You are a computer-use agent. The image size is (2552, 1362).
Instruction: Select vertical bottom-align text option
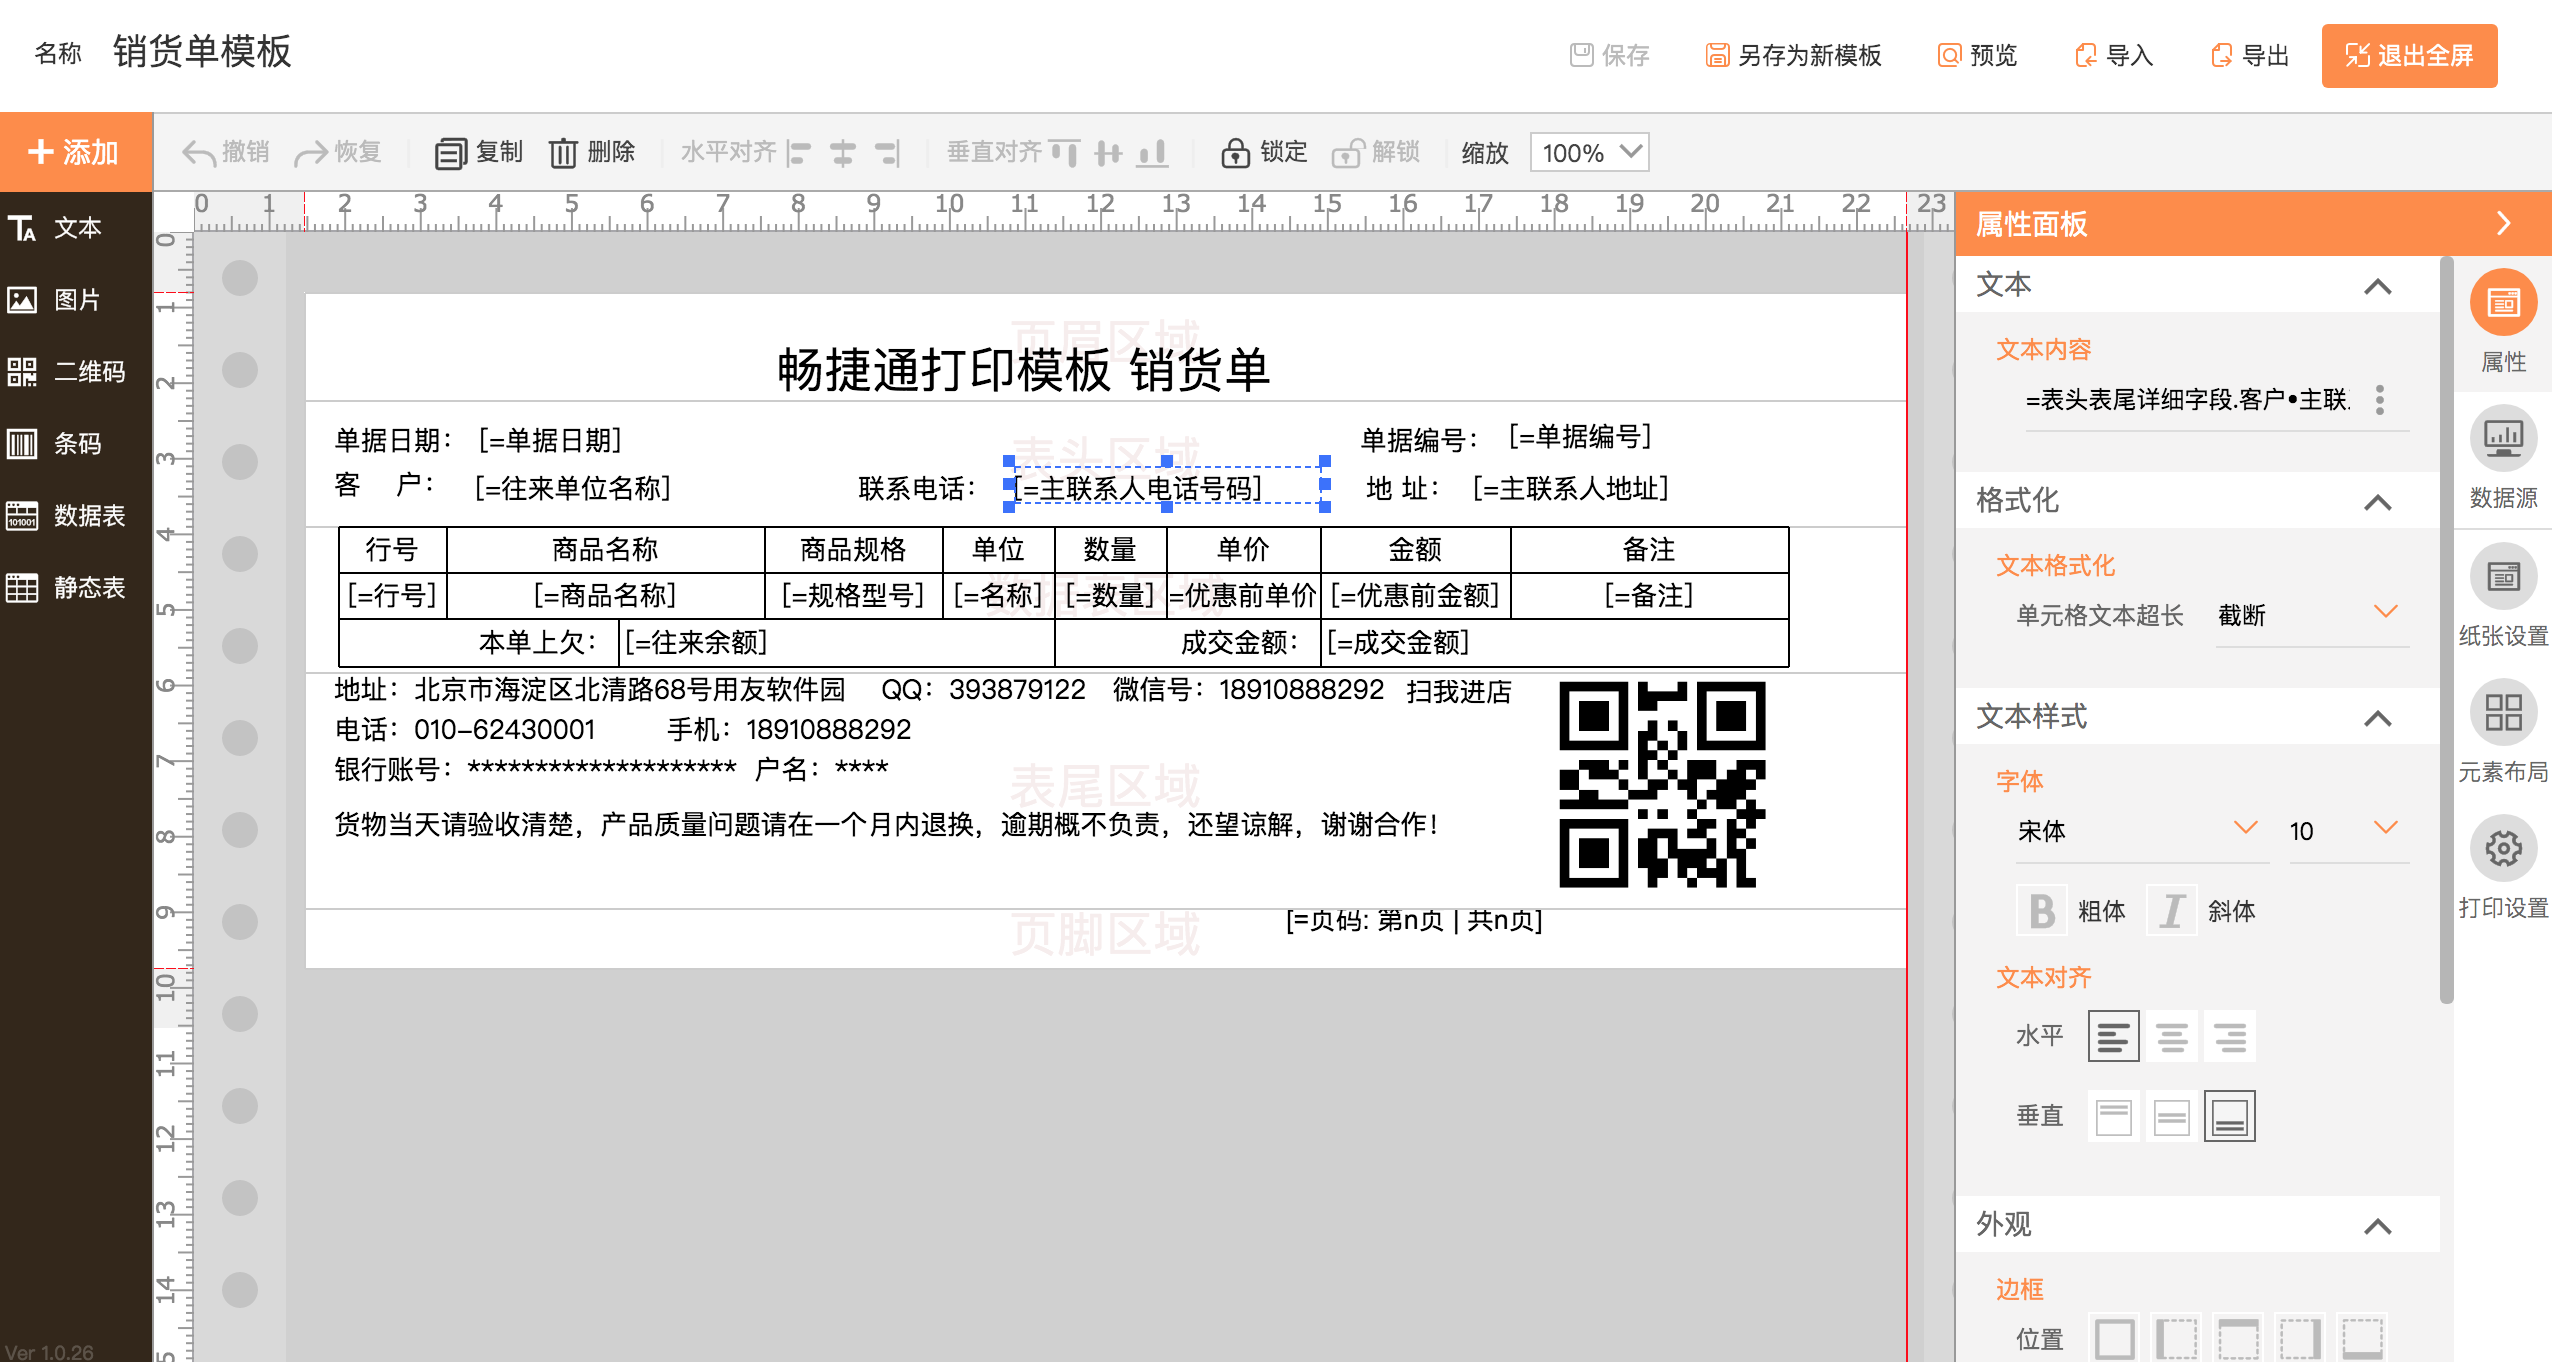tap(2231, 1116)
